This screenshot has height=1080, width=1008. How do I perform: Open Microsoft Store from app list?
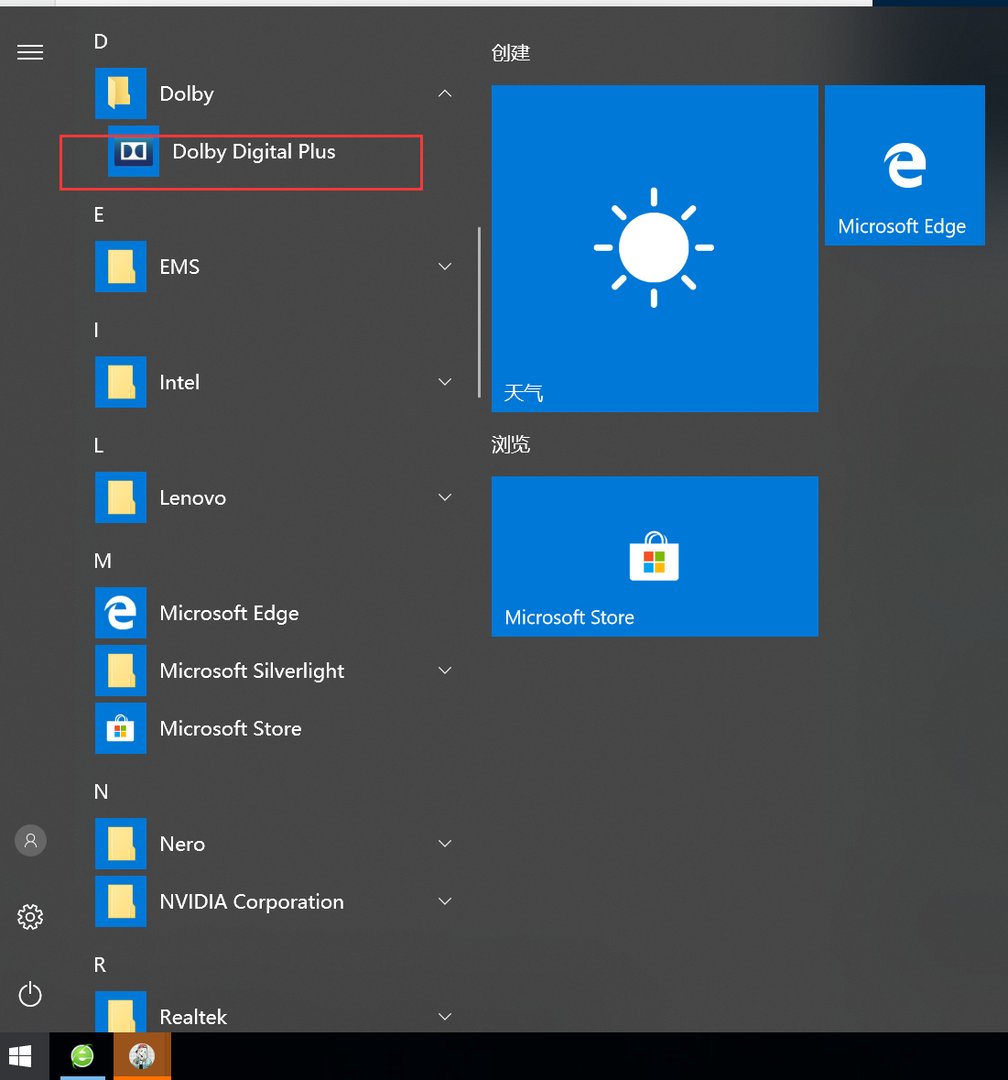230,728
